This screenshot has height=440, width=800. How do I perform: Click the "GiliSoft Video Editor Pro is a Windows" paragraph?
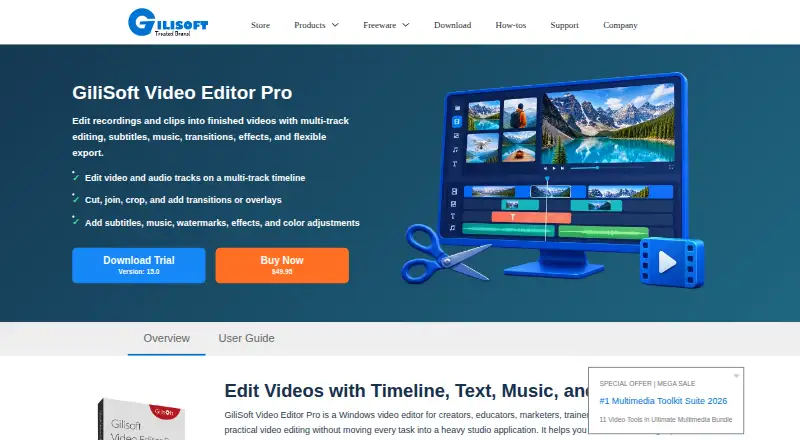[406, 423]
